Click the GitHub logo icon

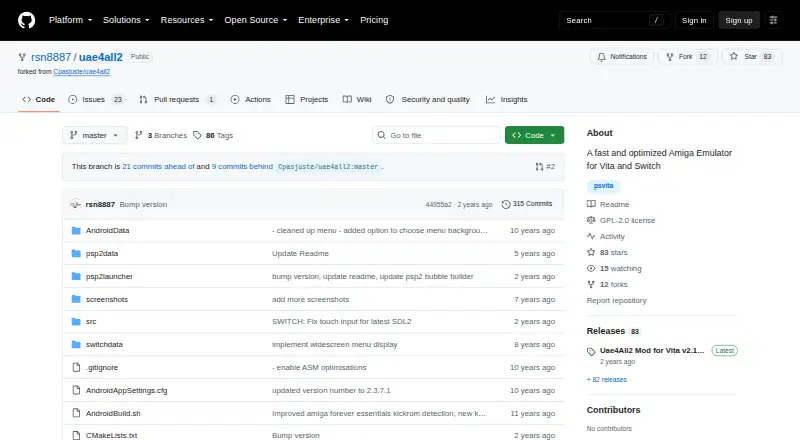coord(27,20)
